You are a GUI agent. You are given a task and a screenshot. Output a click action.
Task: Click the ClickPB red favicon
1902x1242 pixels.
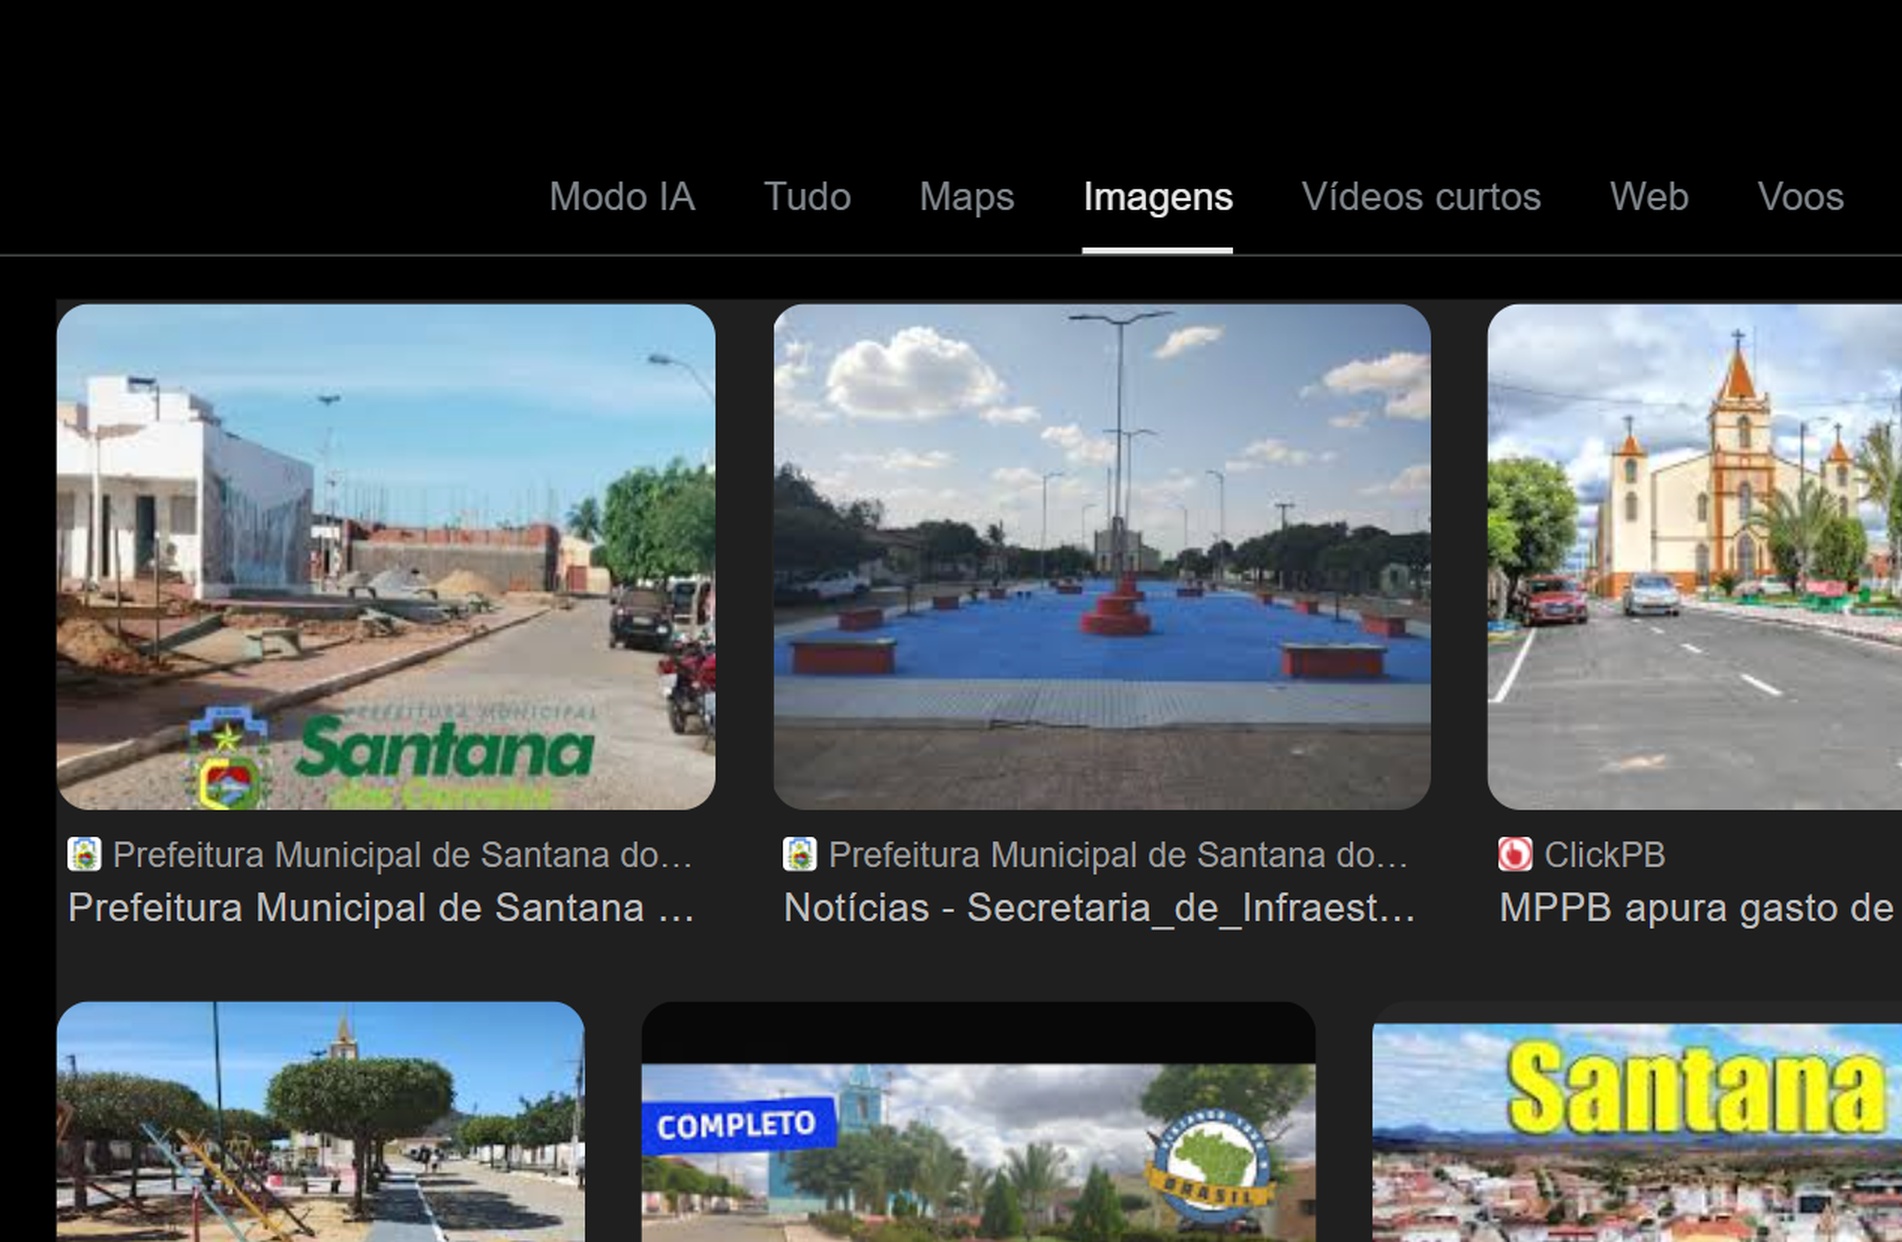pyautogui.click(x=1515, y=855)
